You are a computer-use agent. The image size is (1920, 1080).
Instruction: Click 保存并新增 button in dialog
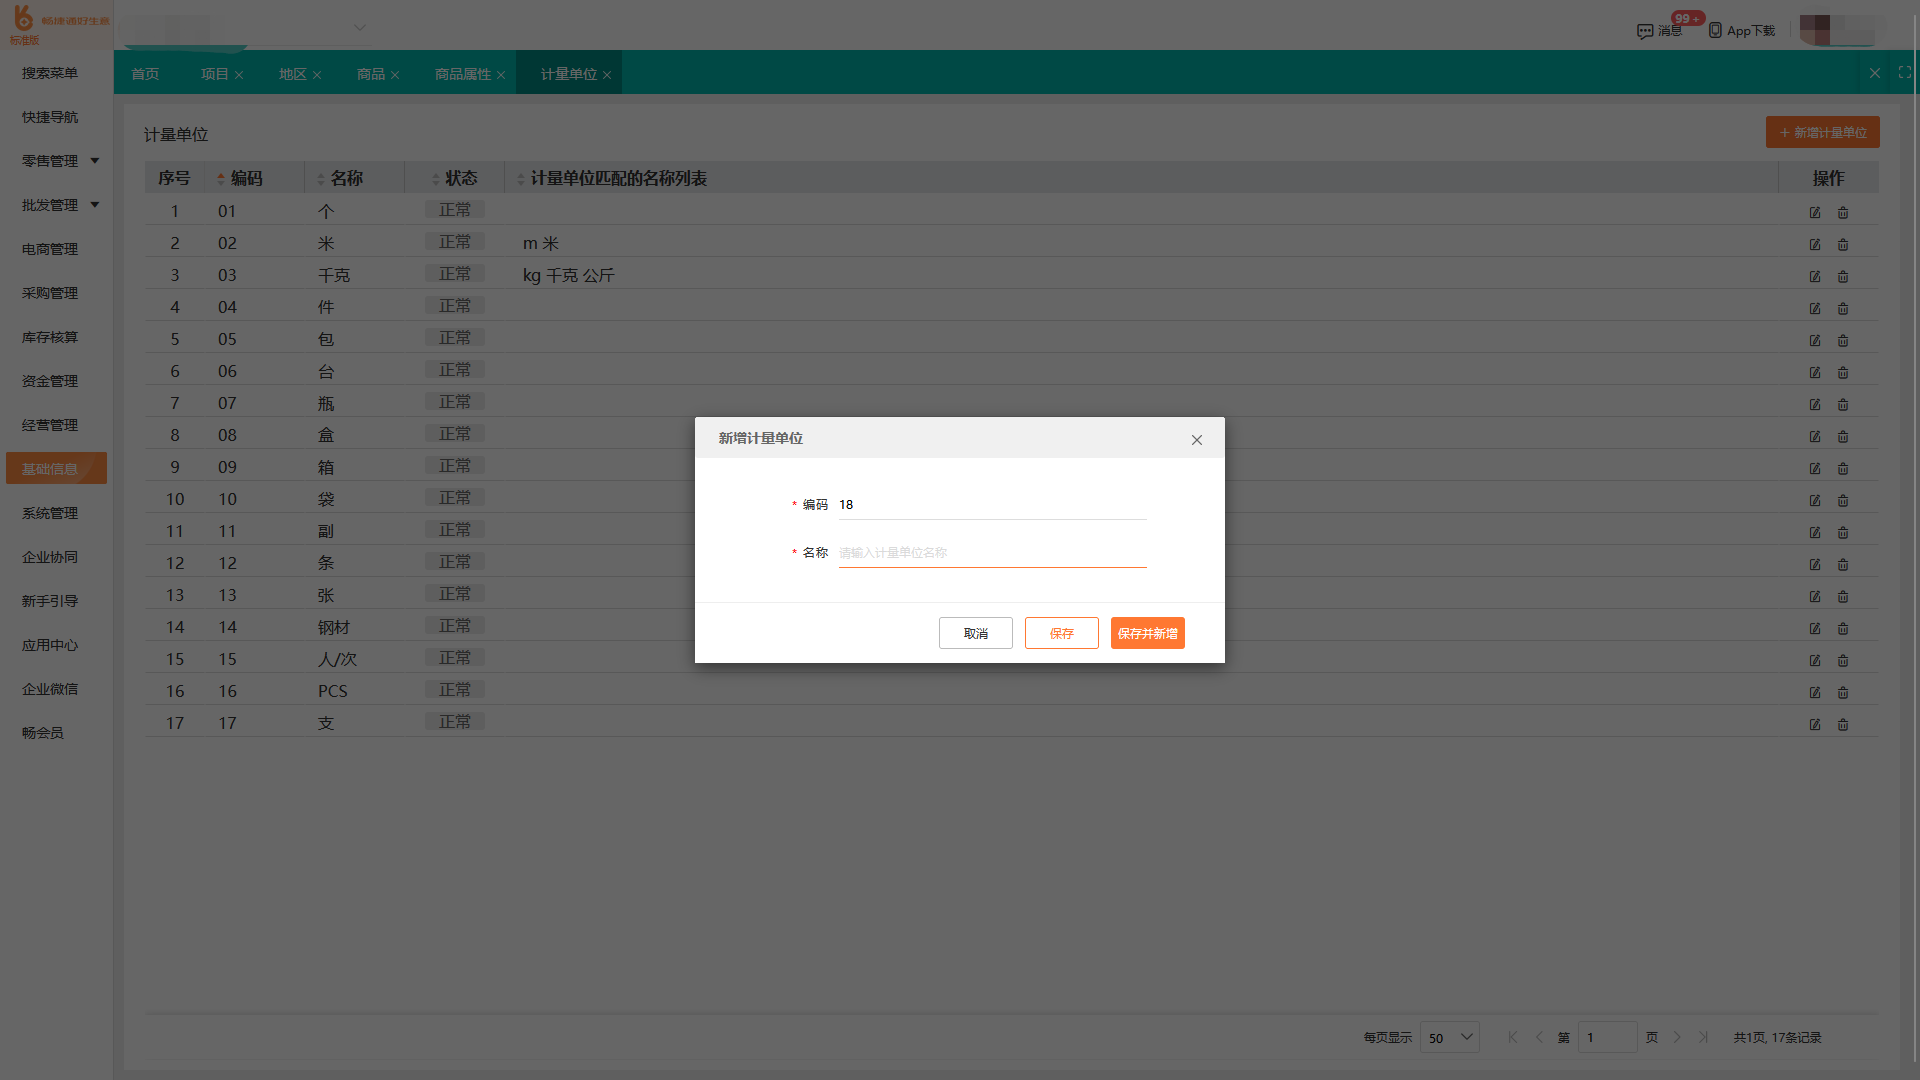coord(1147,633)
